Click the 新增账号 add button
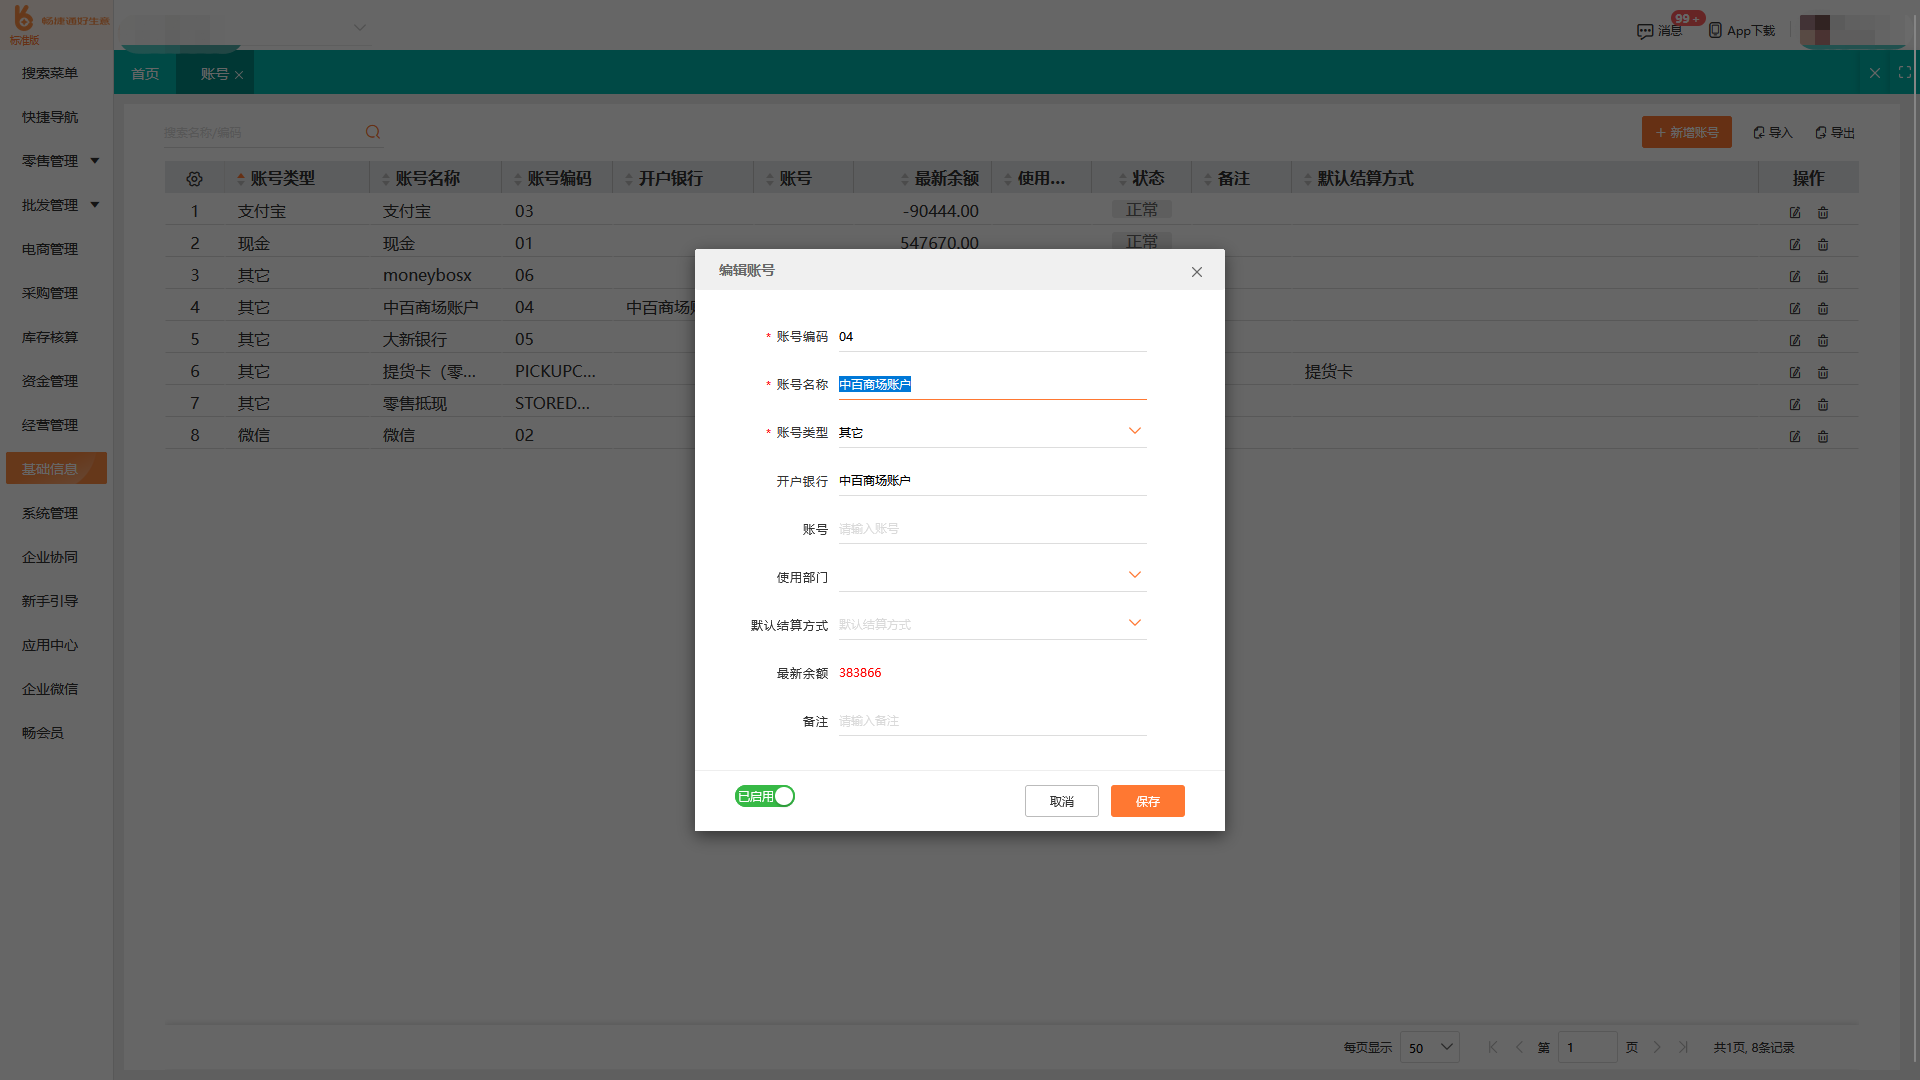1920x1080 pixels. click(1688, 132)
